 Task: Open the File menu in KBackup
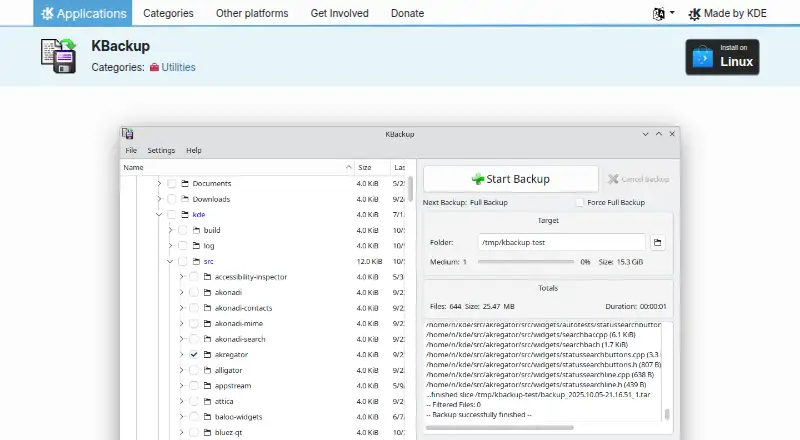[x=131, y=151]
